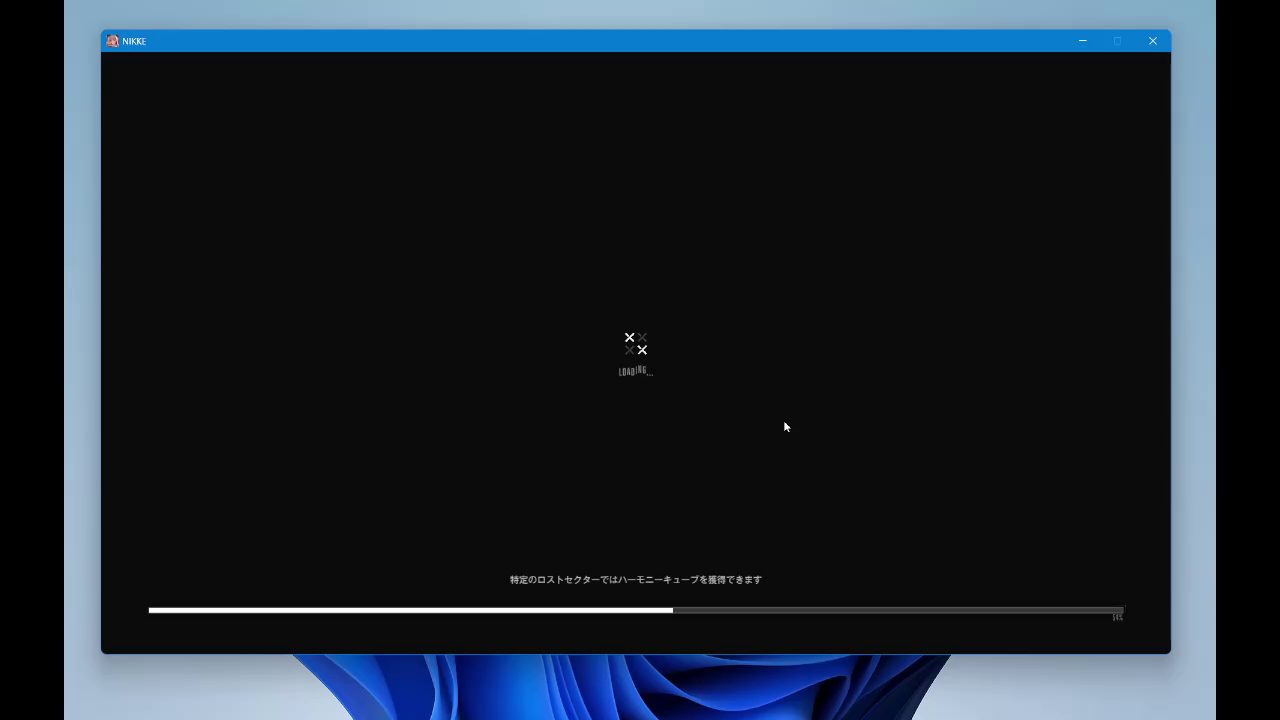Click the "NIKKE" window title text
The width and height of the screenshot is (1280, 720).
tap(134, 41)
